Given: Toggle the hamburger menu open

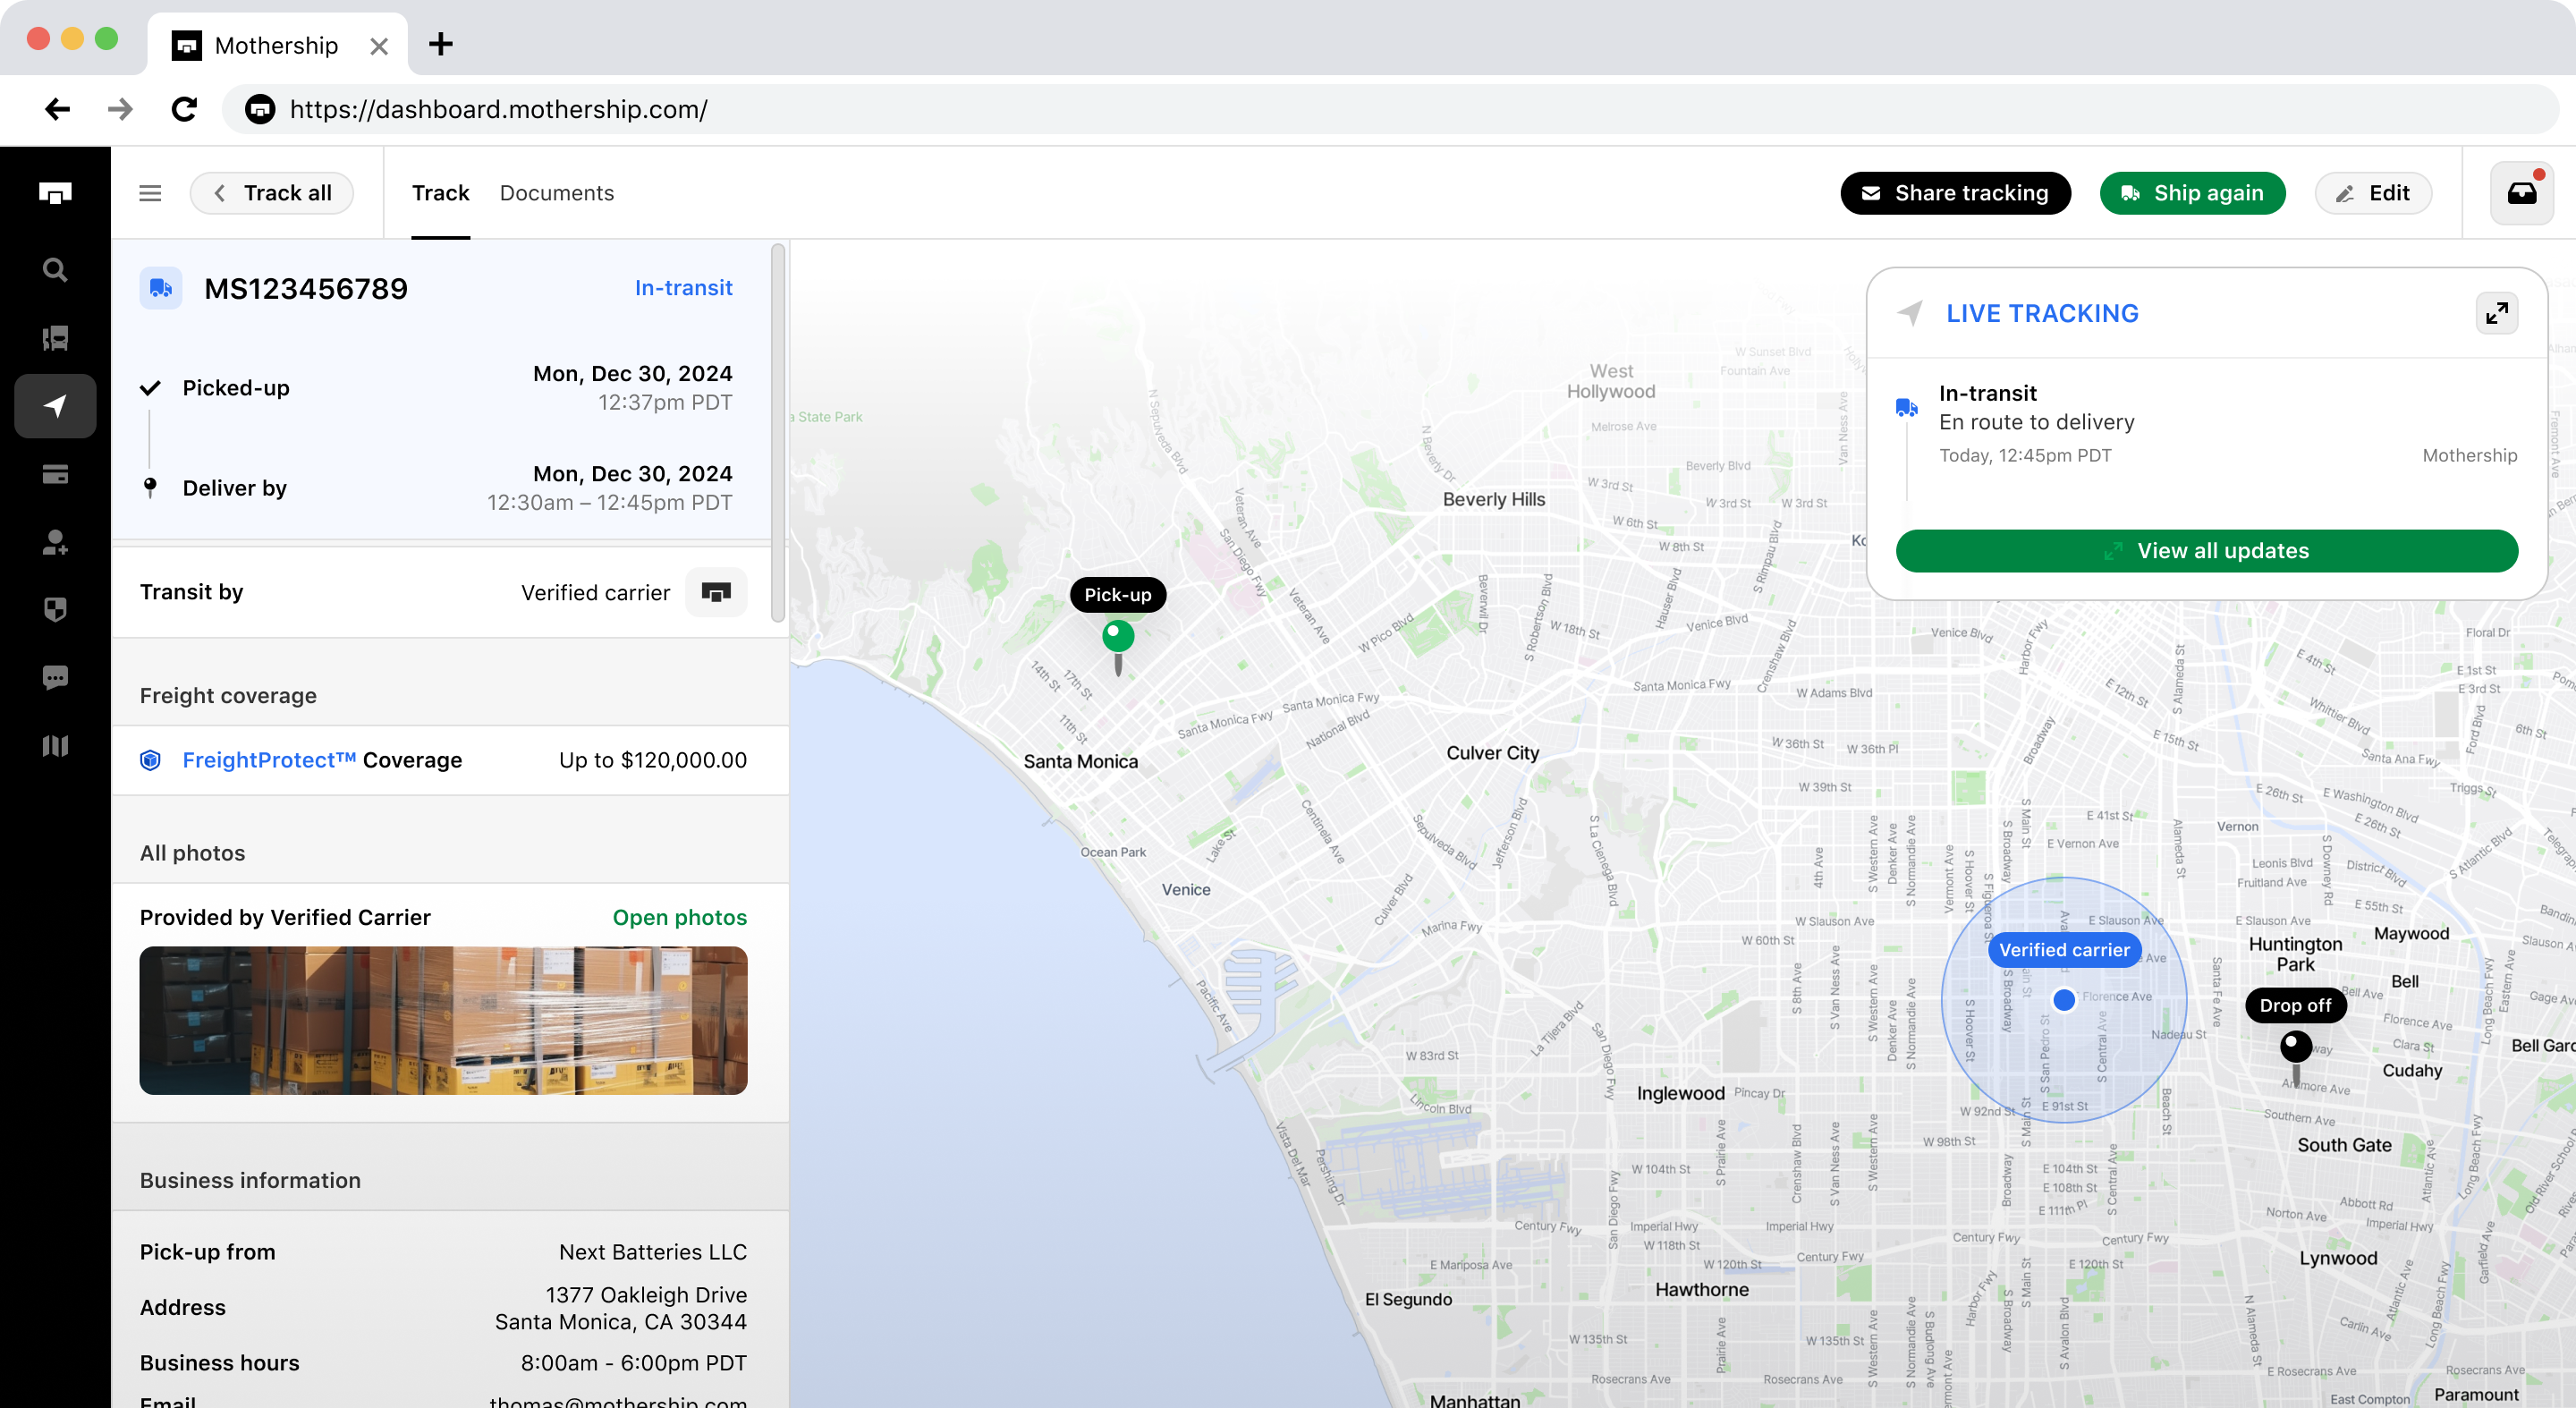Looking at the screenshot, I should 151,192.
